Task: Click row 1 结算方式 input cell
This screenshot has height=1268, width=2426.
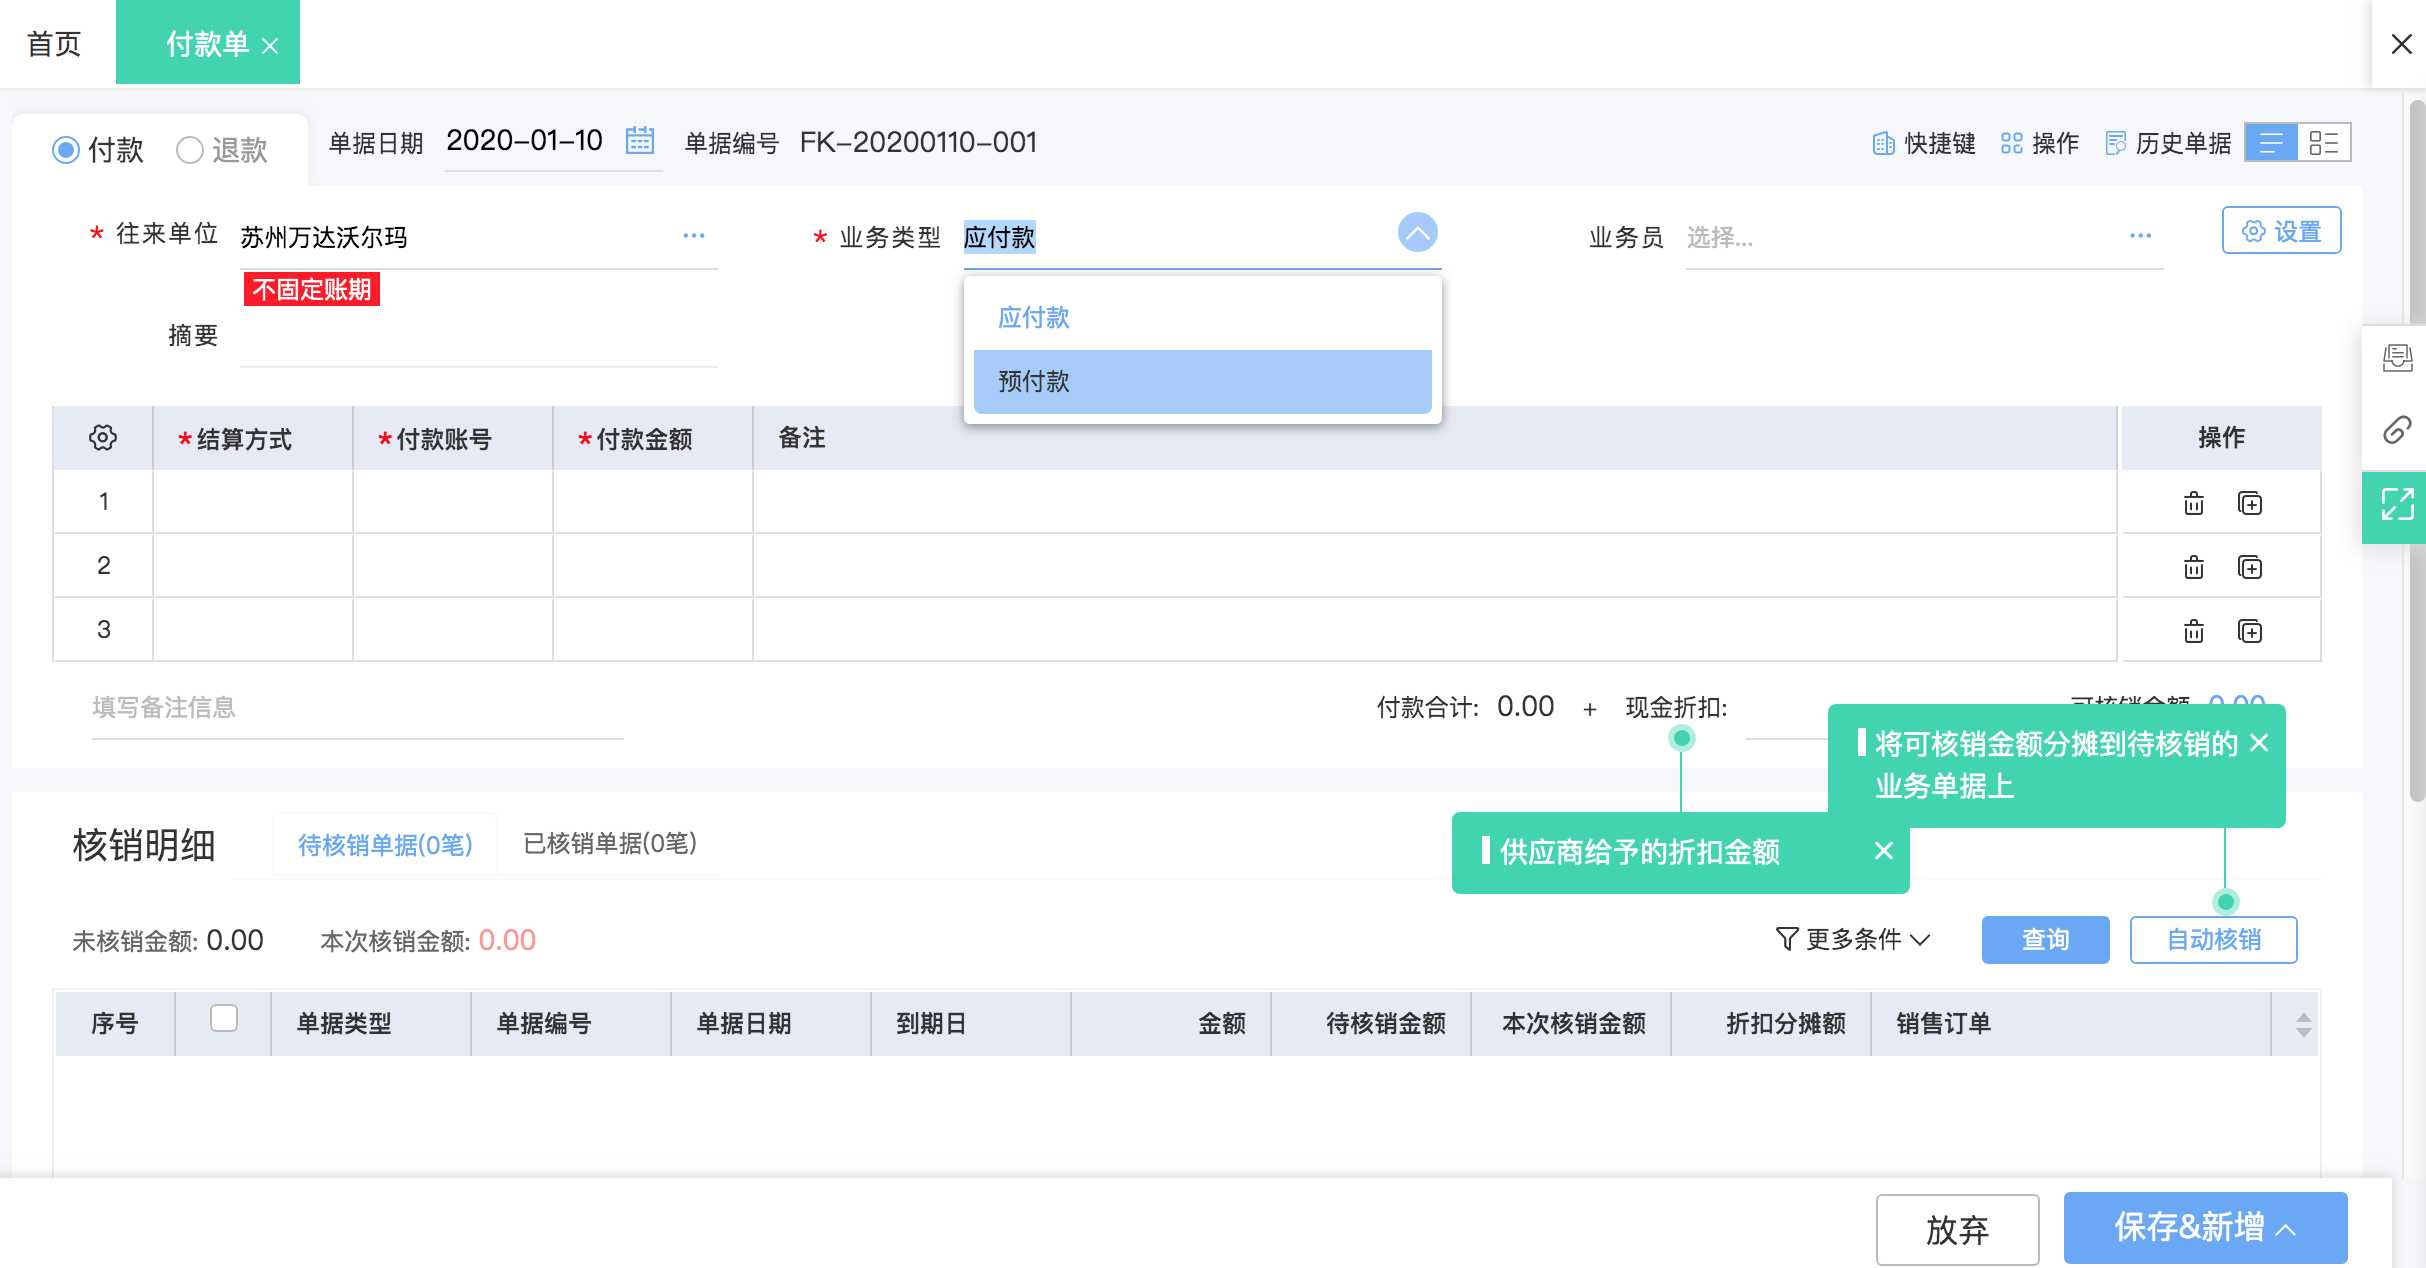Action: [250, 501]
